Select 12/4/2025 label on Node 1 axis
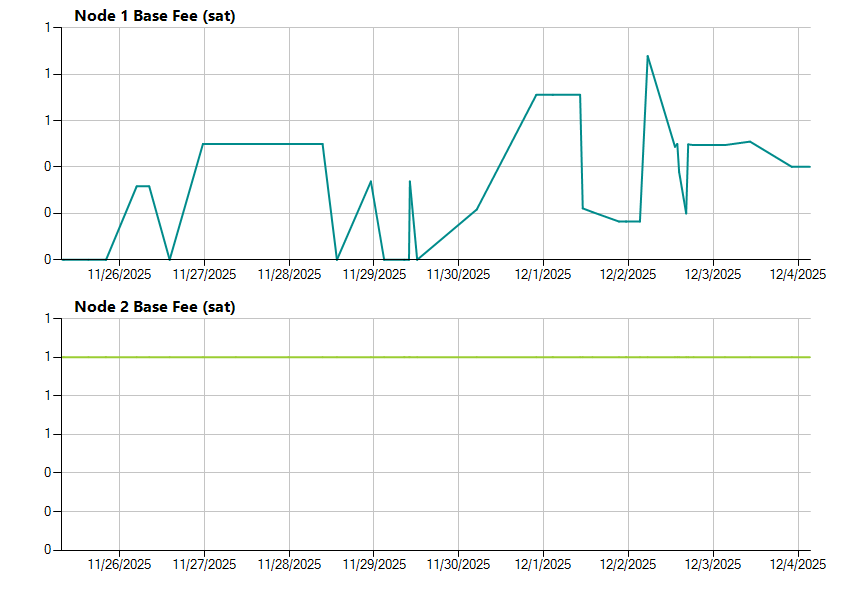 coord(797,274)
